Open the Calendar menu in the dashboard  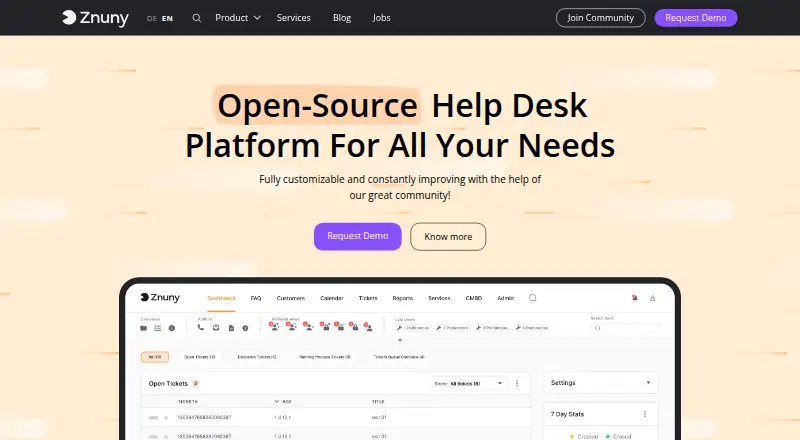click(x=332, y=298)
